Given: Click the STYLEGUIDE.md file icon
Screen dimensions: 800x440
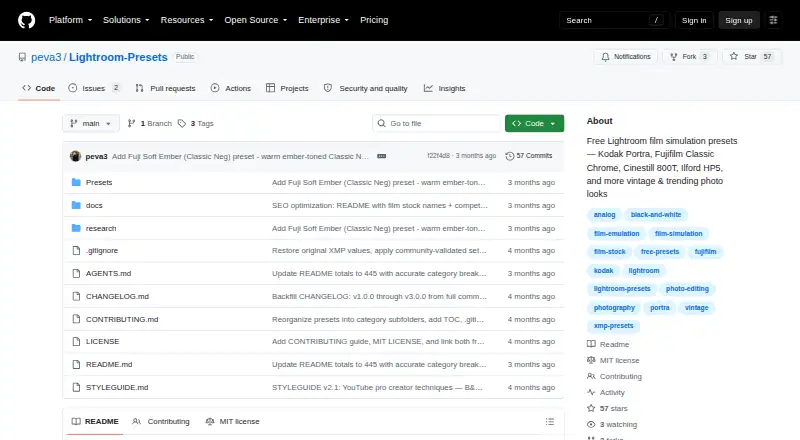Looking at the screenshot, I should click(76, 387).
